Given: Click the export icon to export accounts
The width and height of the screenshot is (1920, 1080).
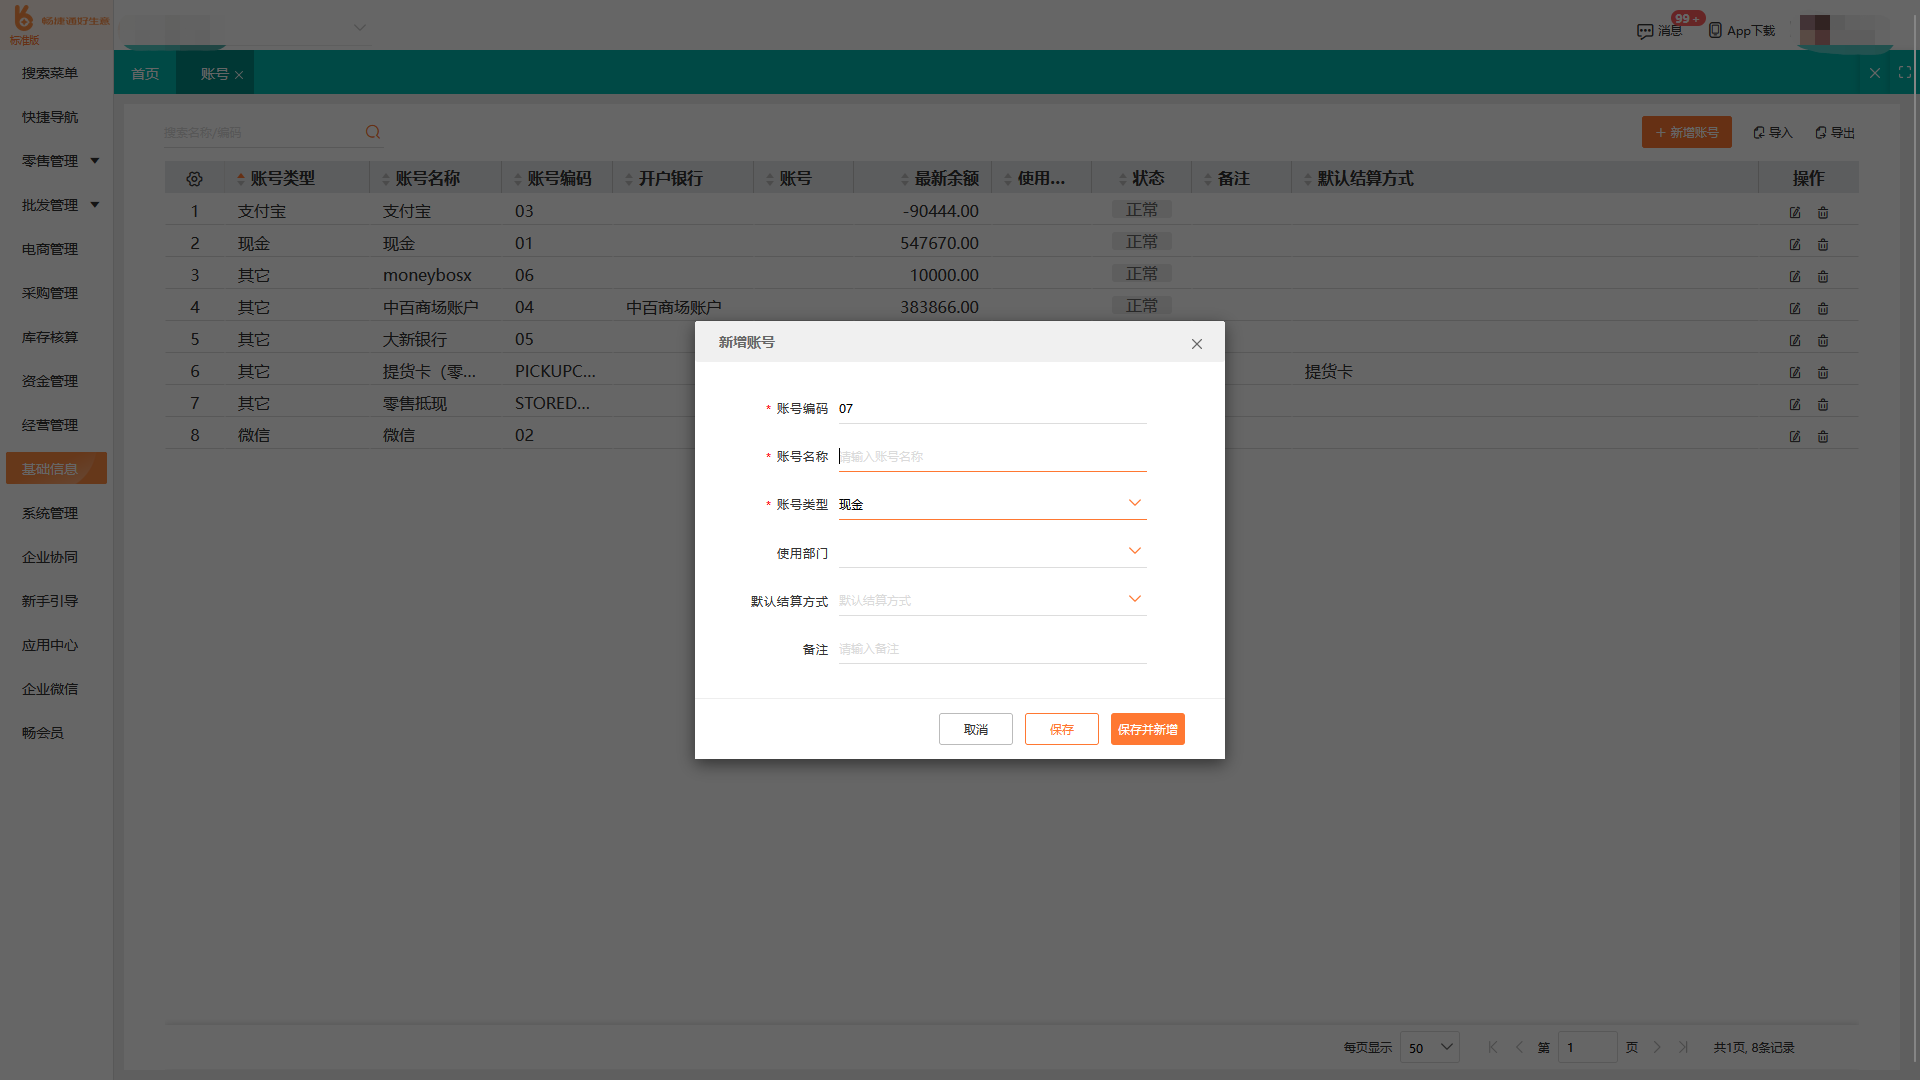Looking at the screenshot, I should [1837, 132].
